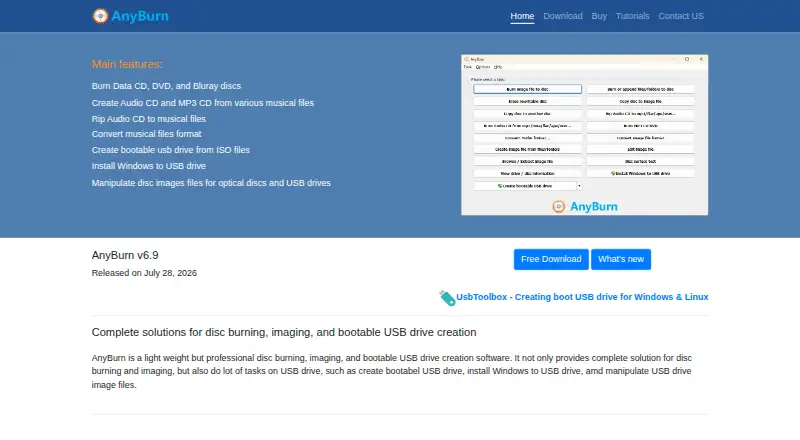The image size is (800, 440).
Task: Click the AnyBurn brand name in header
Action: tap(140, 16)
